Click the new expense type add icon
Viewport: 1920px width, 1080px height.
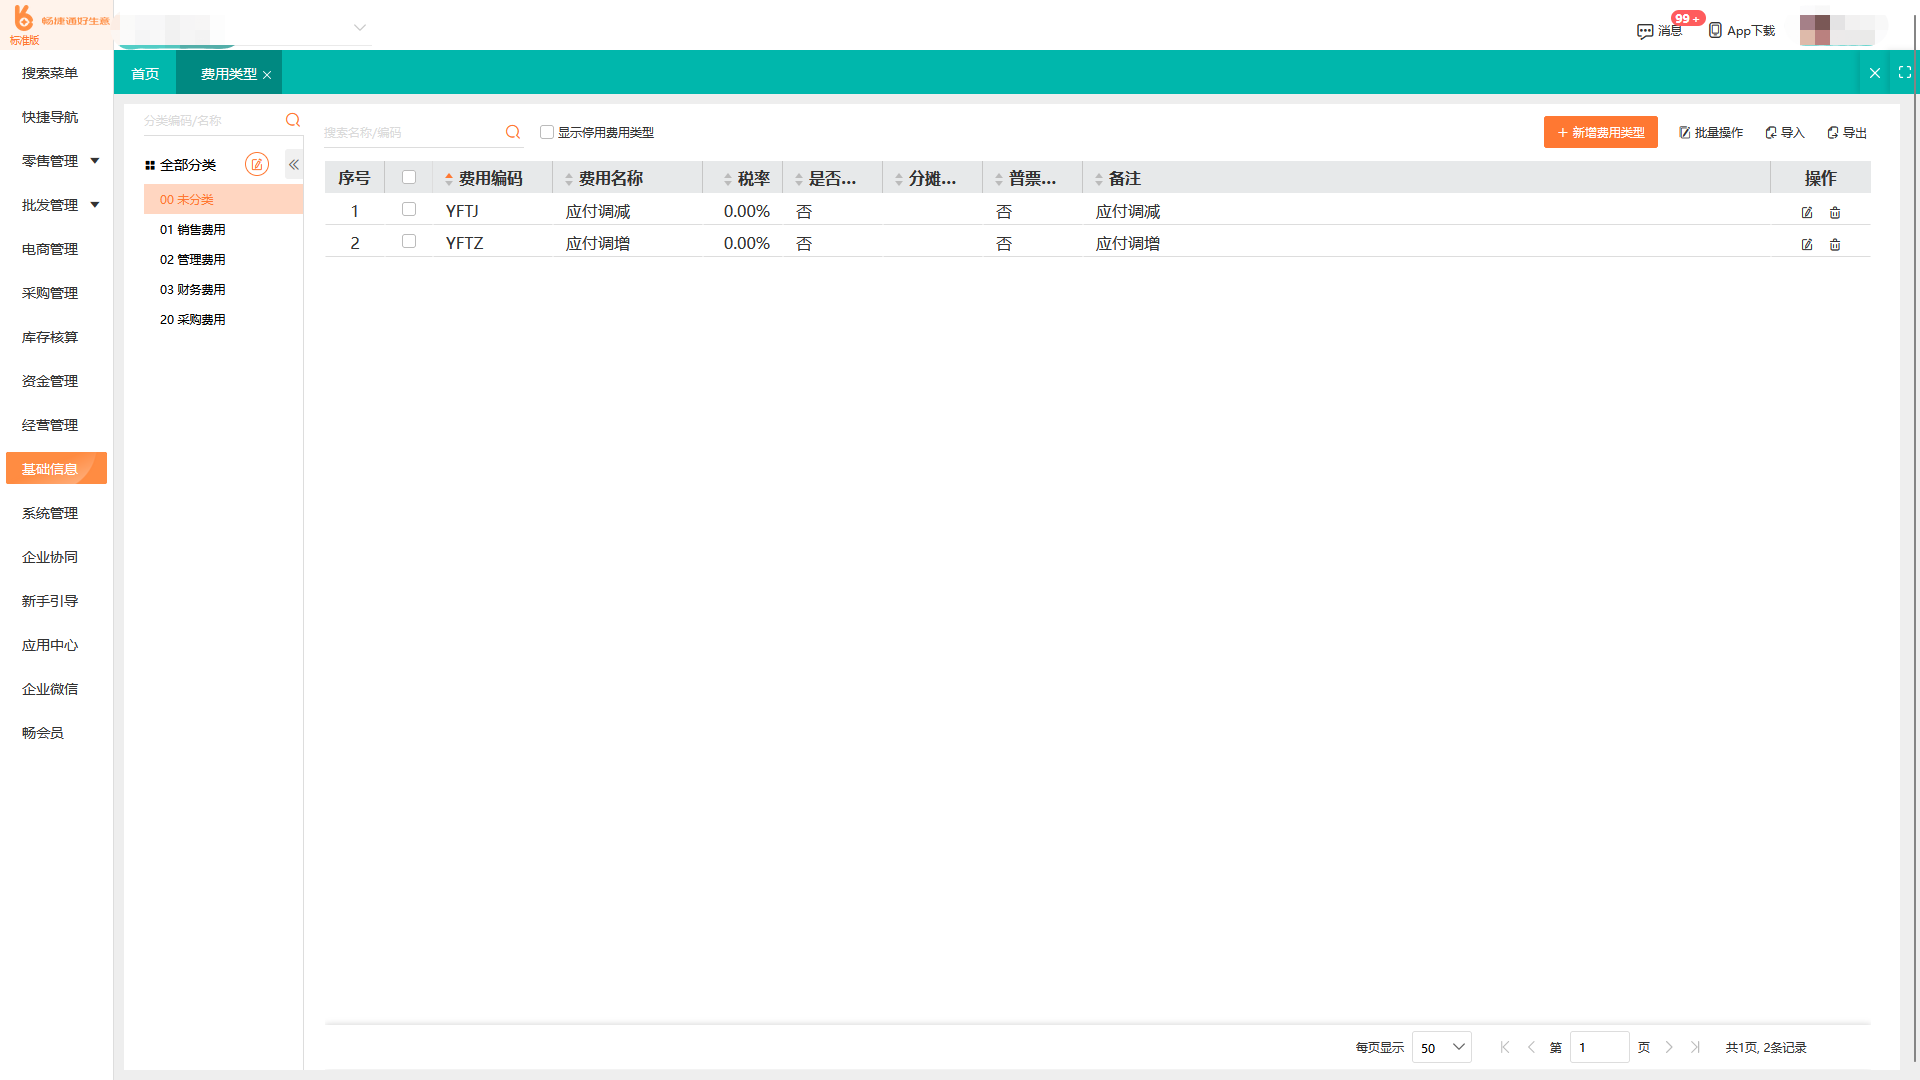pyautogui.click(x=1601, y=131)
